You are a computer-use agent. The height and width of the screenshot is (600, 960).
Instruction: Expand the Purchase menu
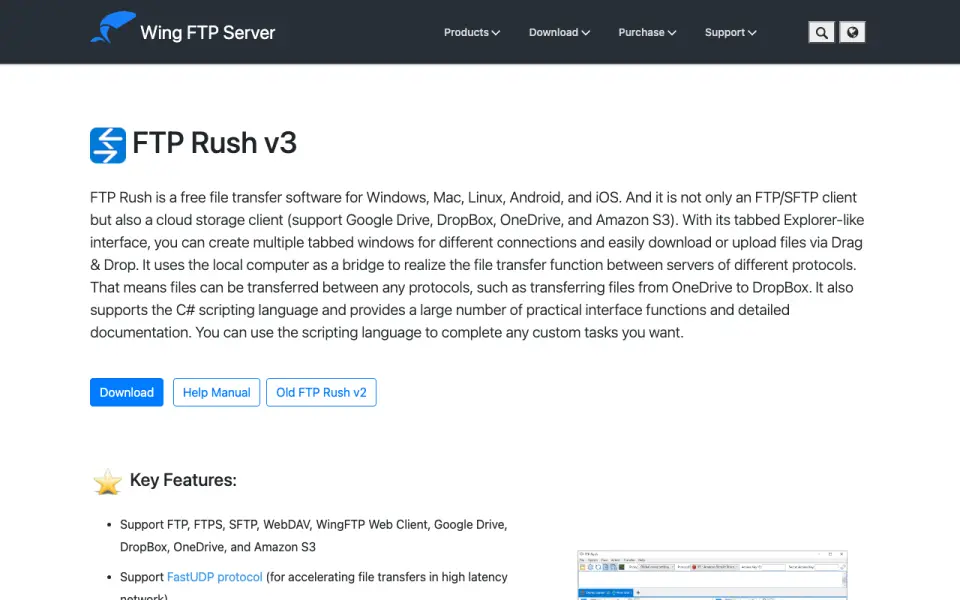coord(647,32)
